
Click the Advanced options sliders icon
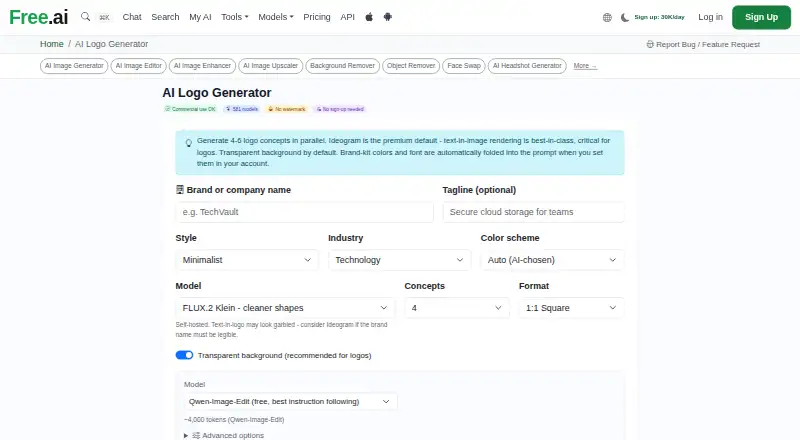[196, 435]
